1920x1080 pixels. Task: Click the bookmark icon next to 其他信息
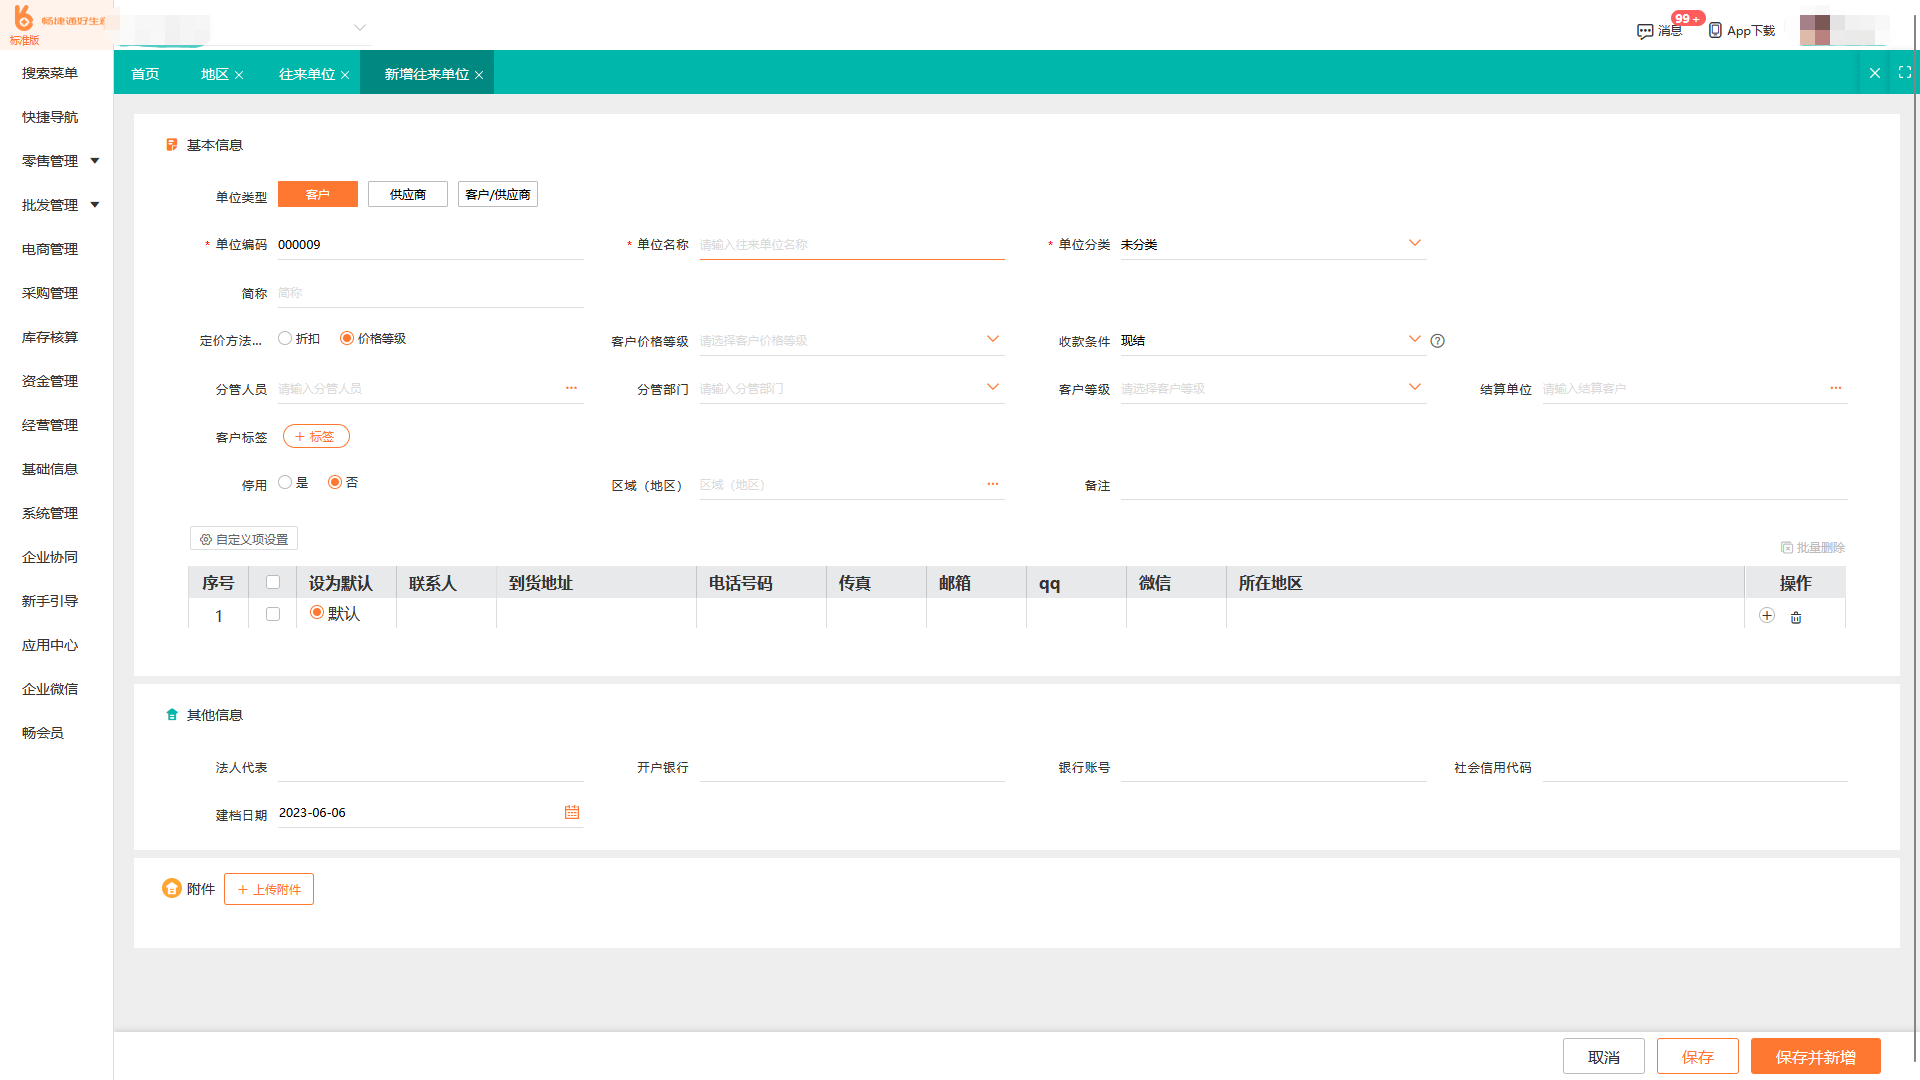[x=173, y=715]
